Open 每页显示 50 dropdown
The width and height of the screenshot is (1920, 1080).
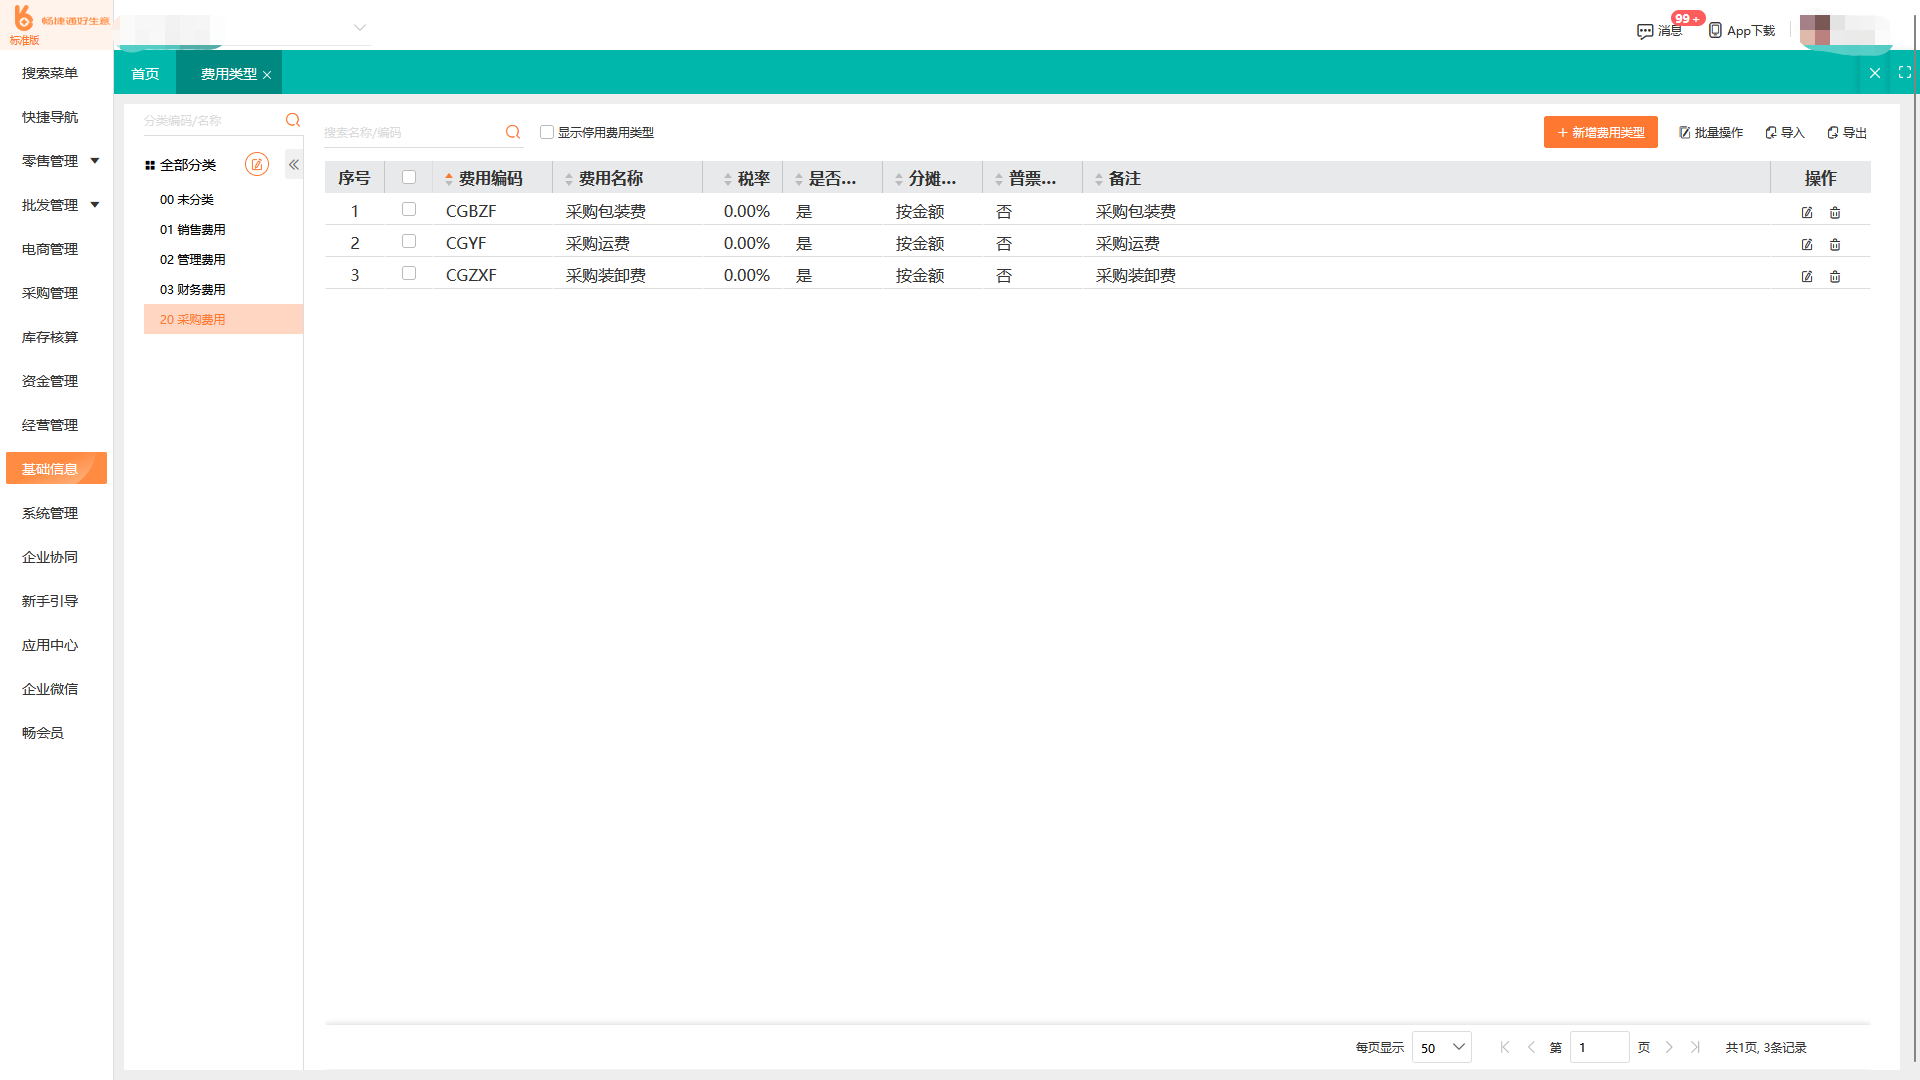(x=1441, y=1047)
